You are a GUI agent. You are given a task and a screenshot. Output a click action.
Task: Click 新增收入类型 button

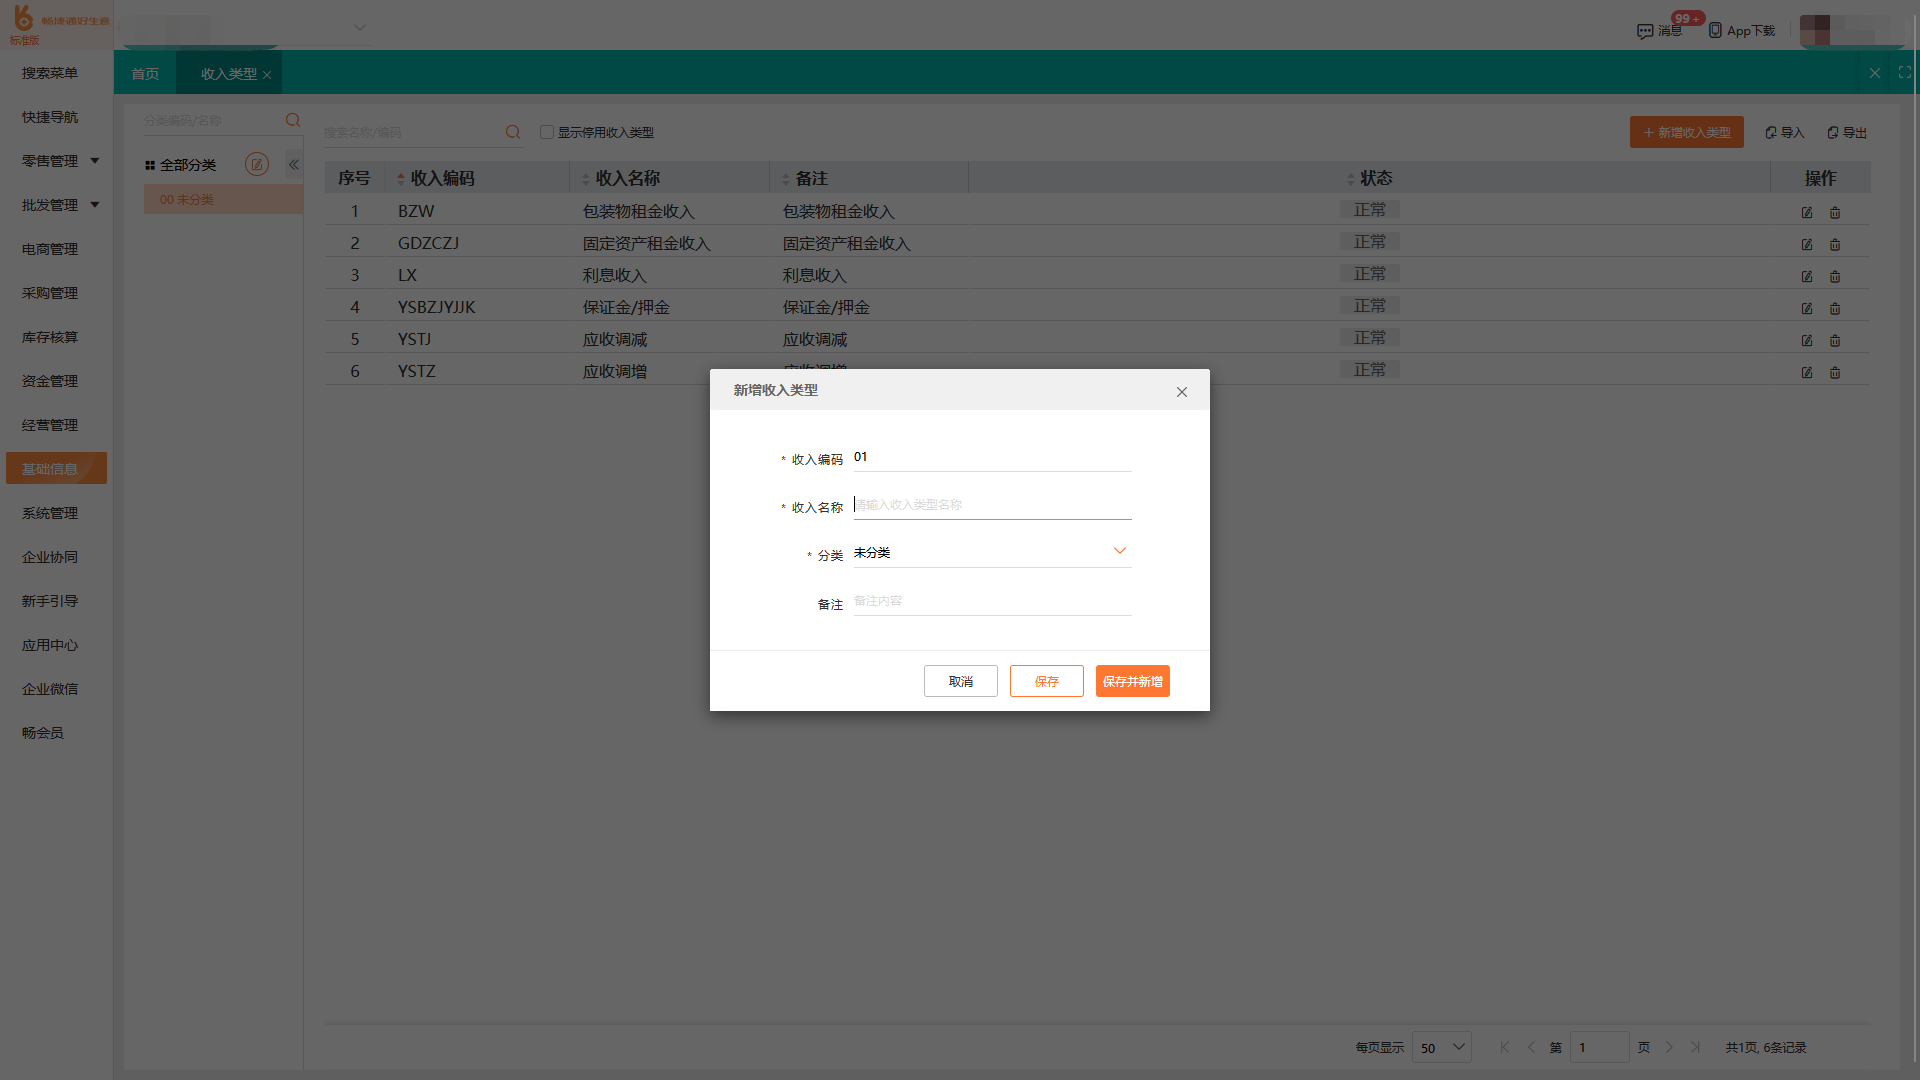click(1687, 132)
